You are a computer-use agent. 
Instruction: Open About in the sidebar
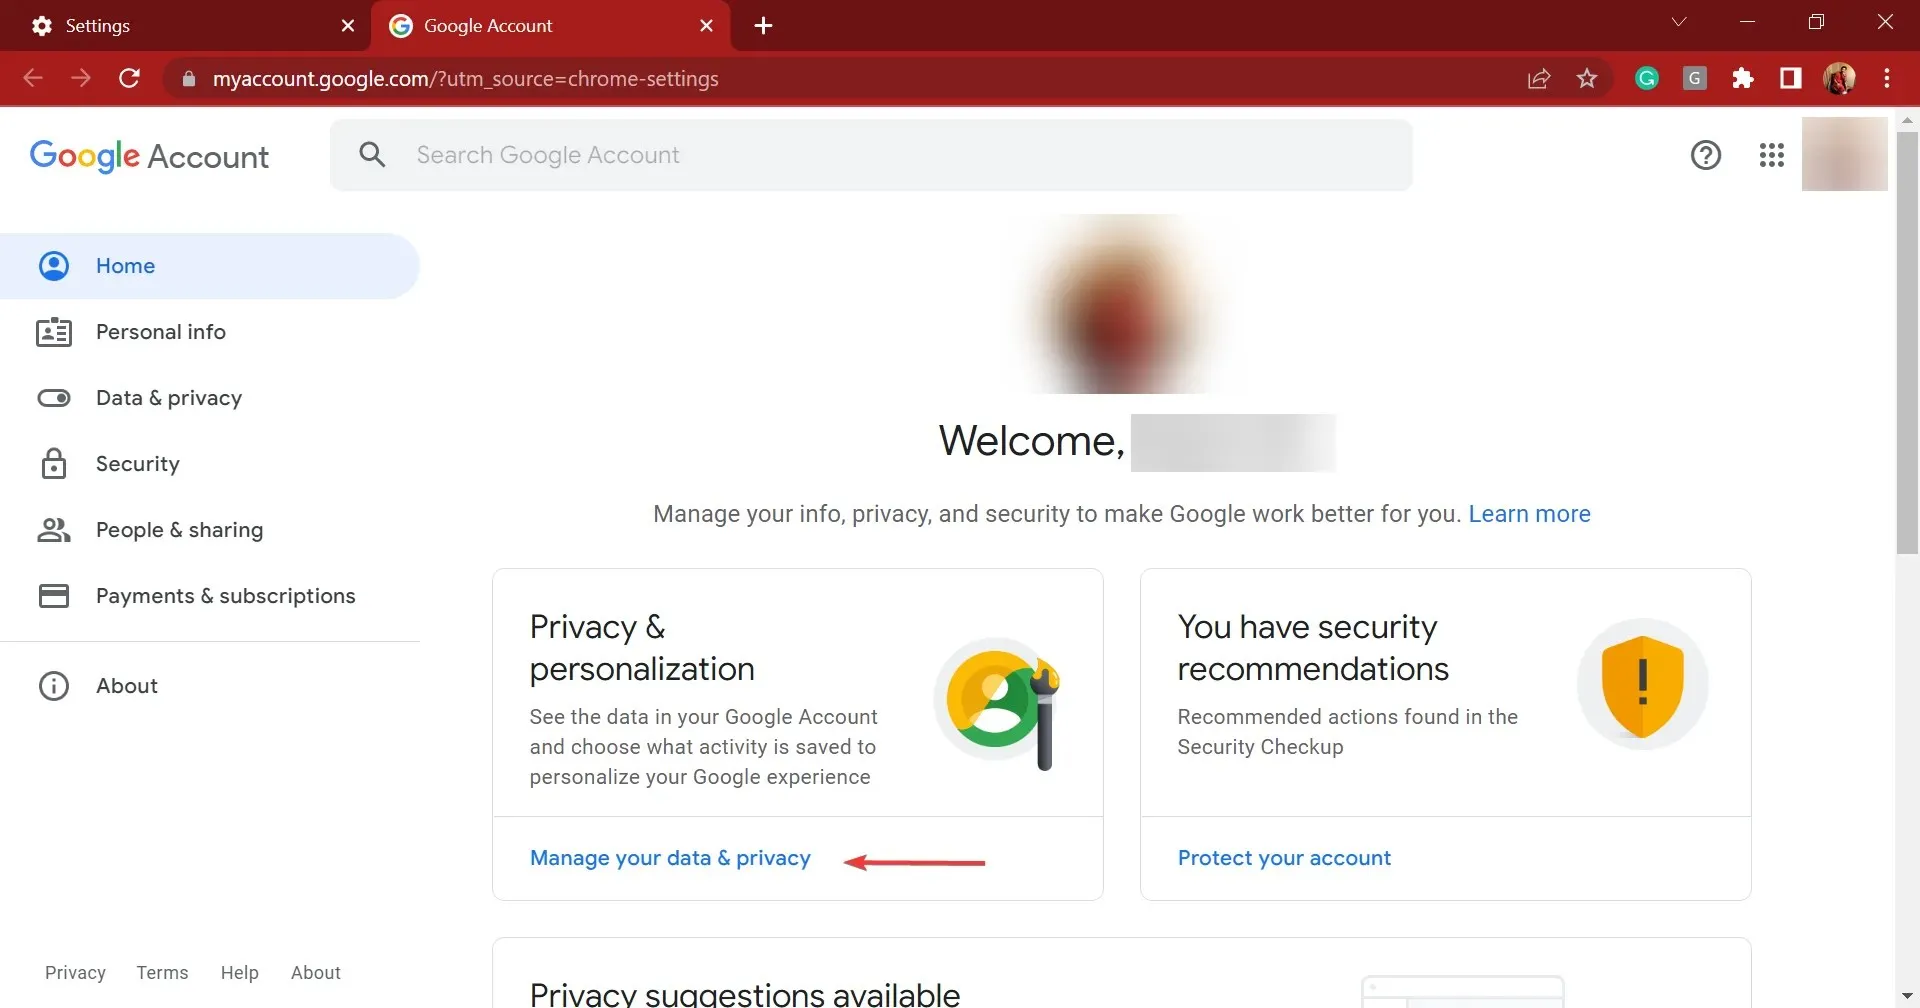tap(210, 686)
